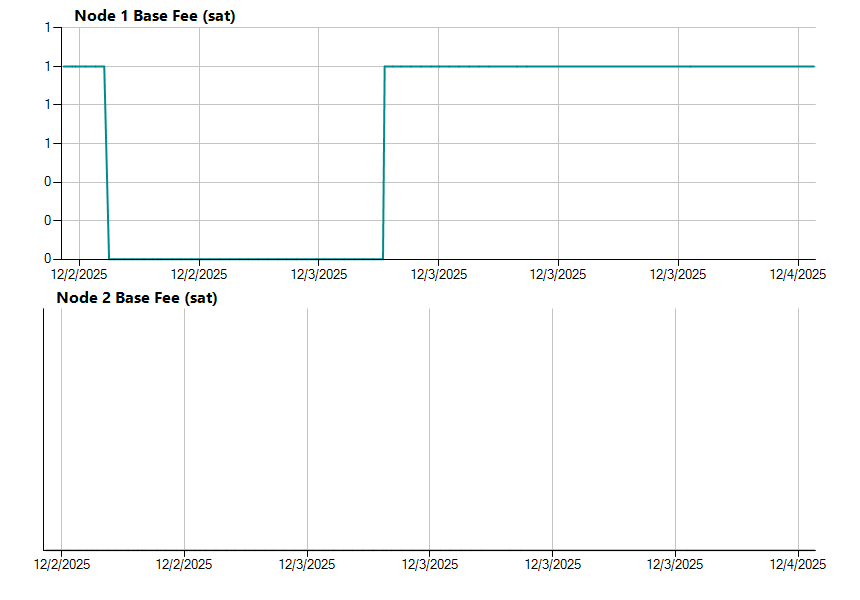
Task: Select the 12/4/2025 label on Node 1 axis
Action: point(797,273)
